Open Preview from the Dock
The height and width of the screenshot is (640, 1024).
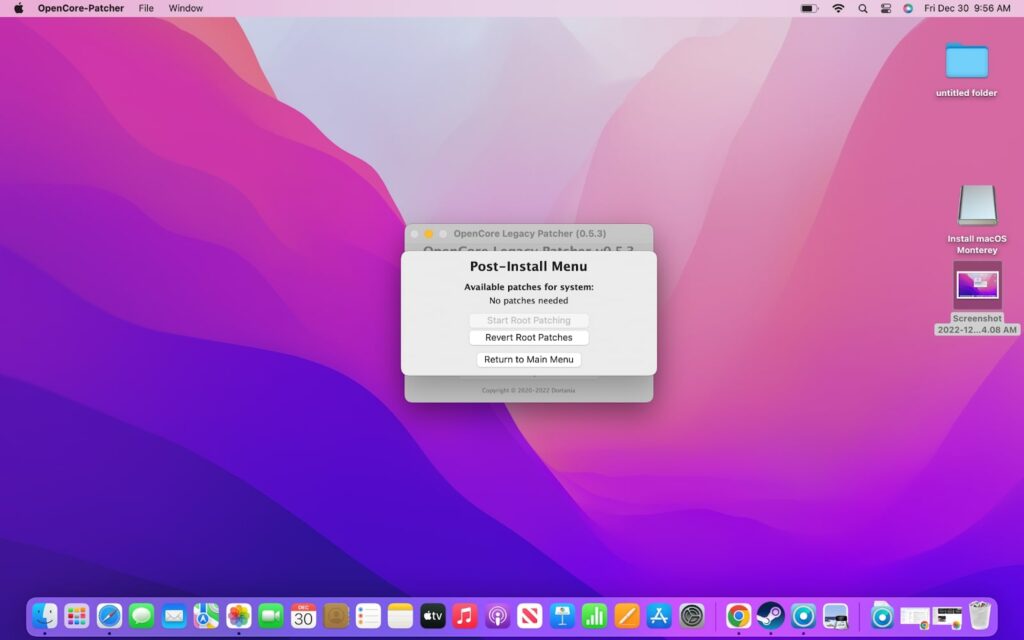point(836,616)
